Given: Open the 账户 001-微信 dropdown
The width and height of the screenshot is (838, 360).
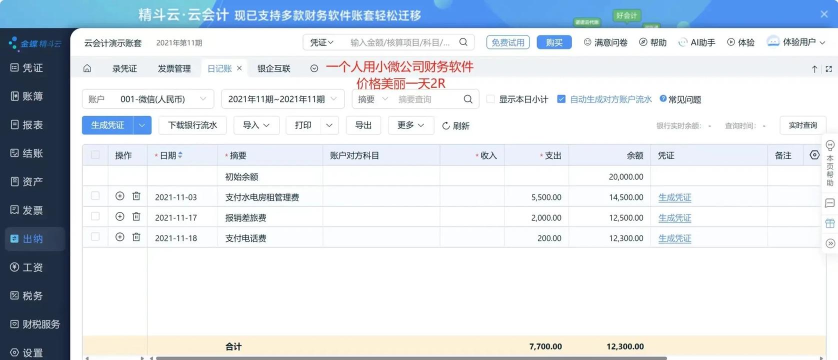Looking at the screenshot, I should tap(148, 99).
